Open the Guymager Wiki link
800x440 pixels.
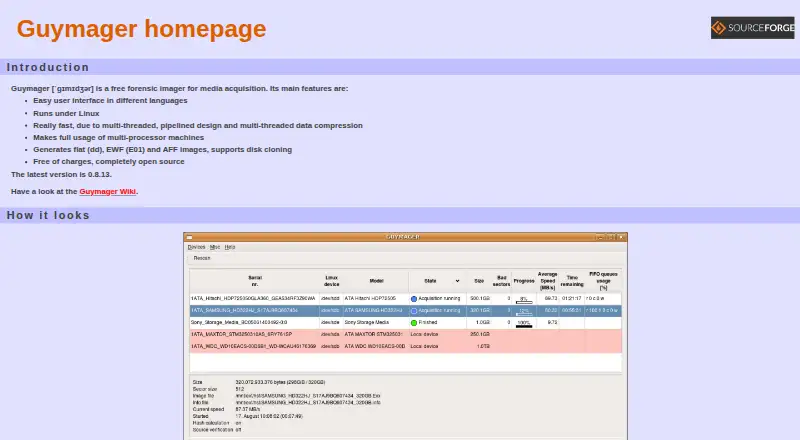(x=108, y=191)
